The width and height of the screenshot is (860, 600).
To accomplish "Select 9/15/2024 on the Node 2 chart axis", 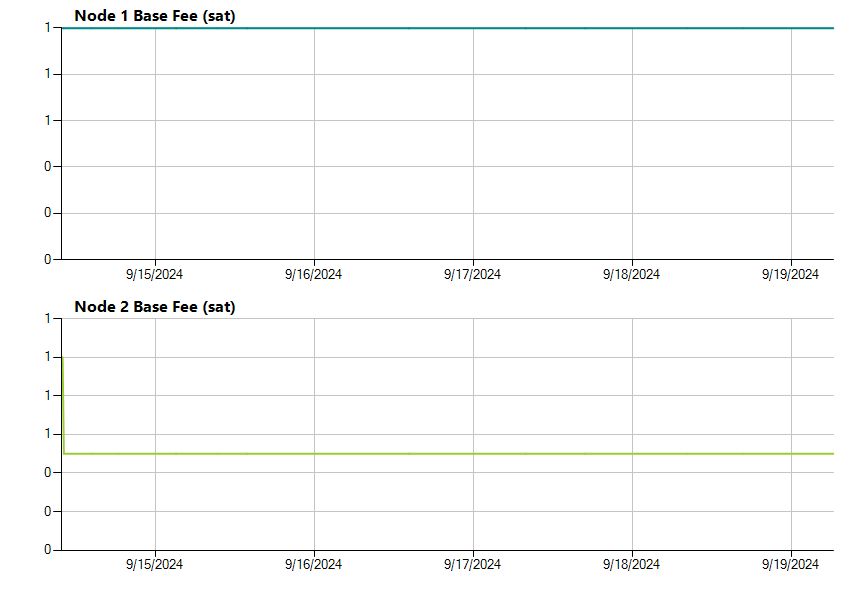I will click(155, 565).
